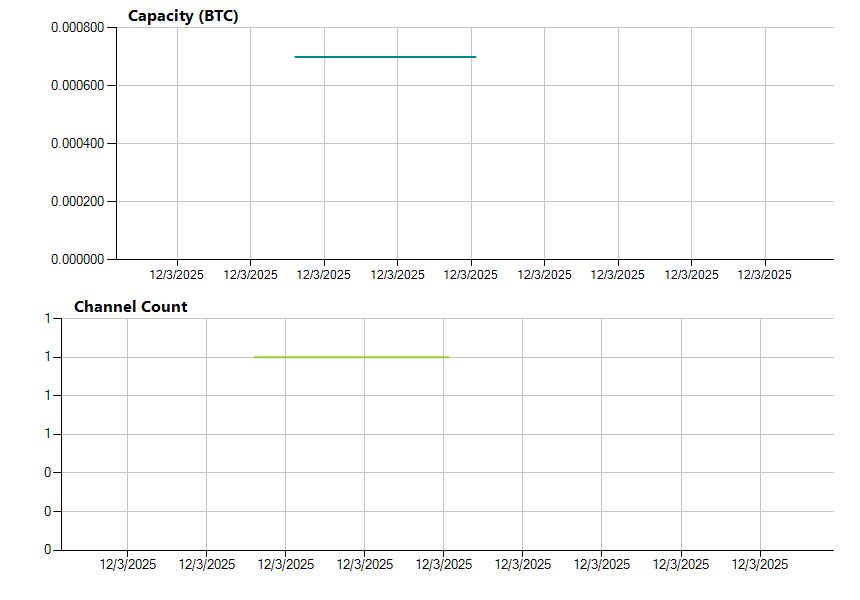Image resolution: width=860 pixels, height=600 pixels.
Task: Click fifth date label under Capacity chart
Action: coord(471,274)
